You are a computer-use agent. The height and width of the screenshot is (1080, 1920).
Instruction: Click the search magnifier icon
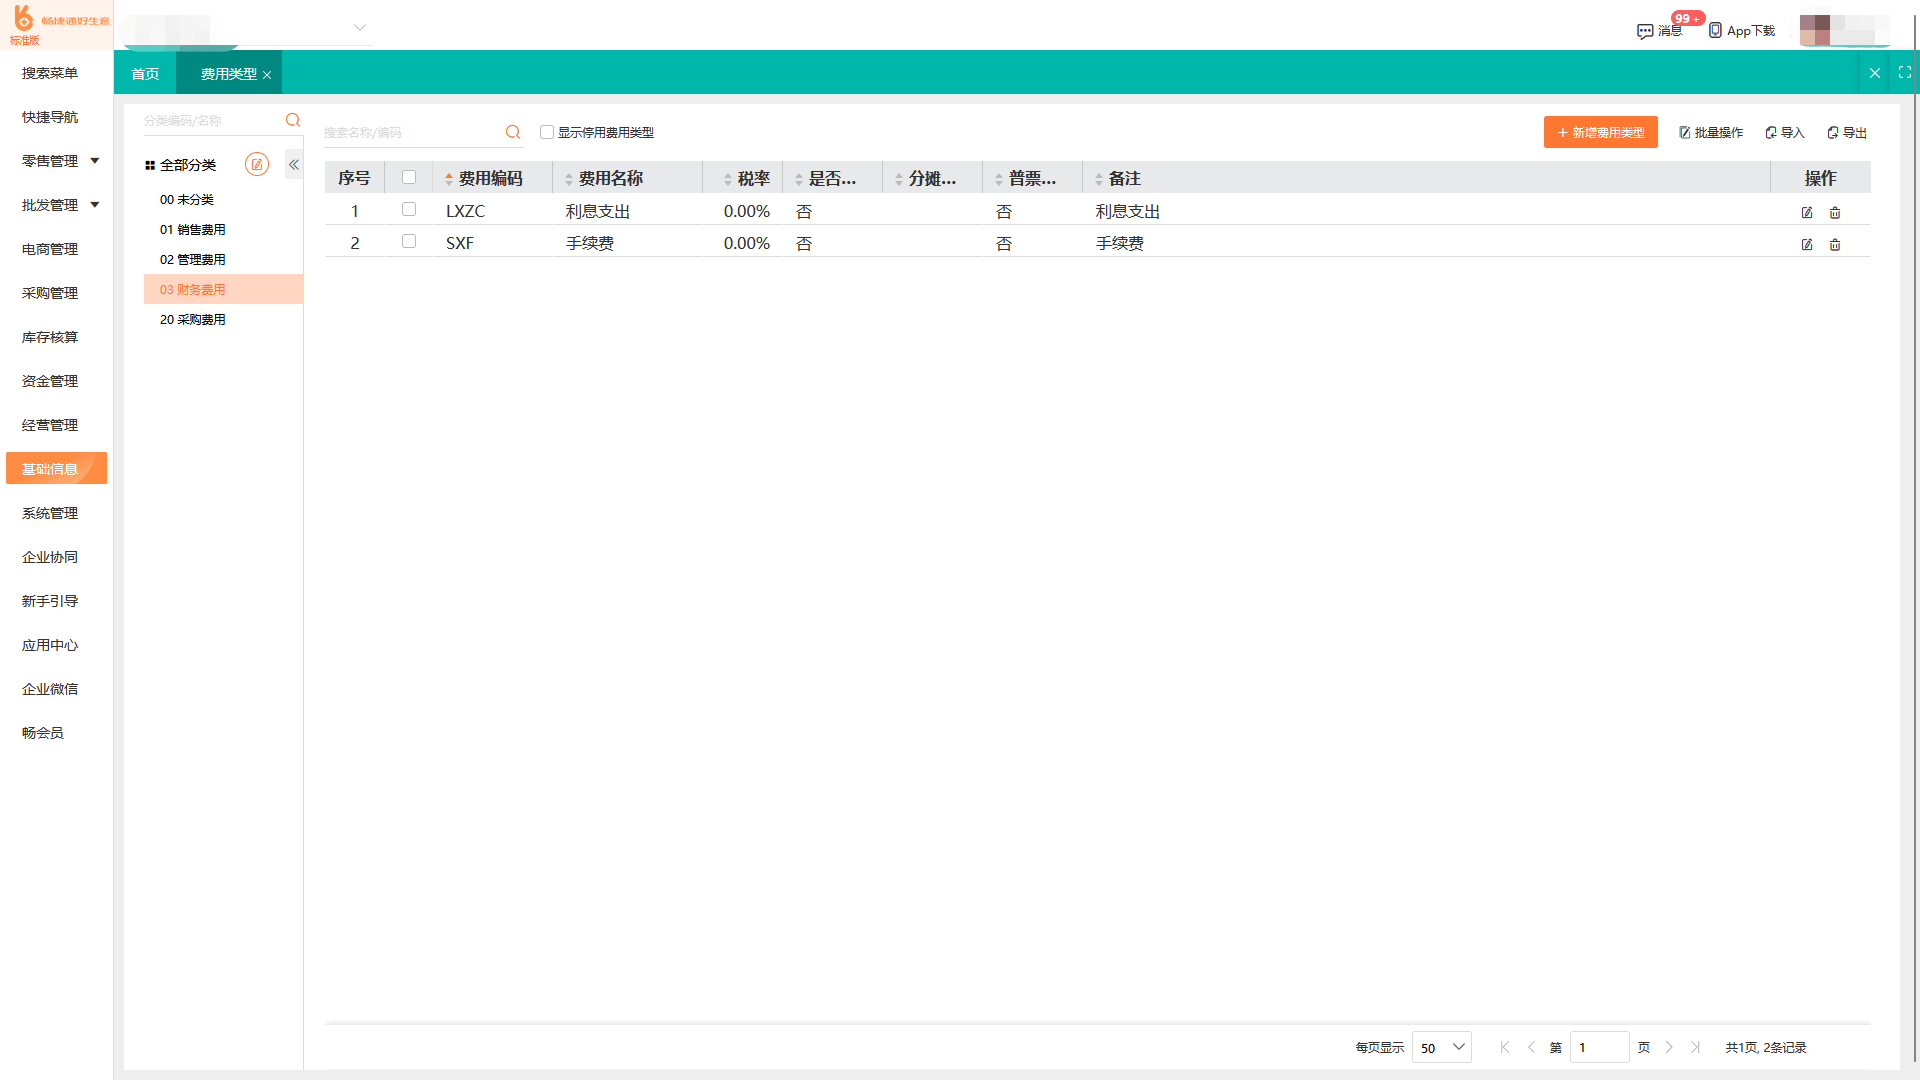293,120
